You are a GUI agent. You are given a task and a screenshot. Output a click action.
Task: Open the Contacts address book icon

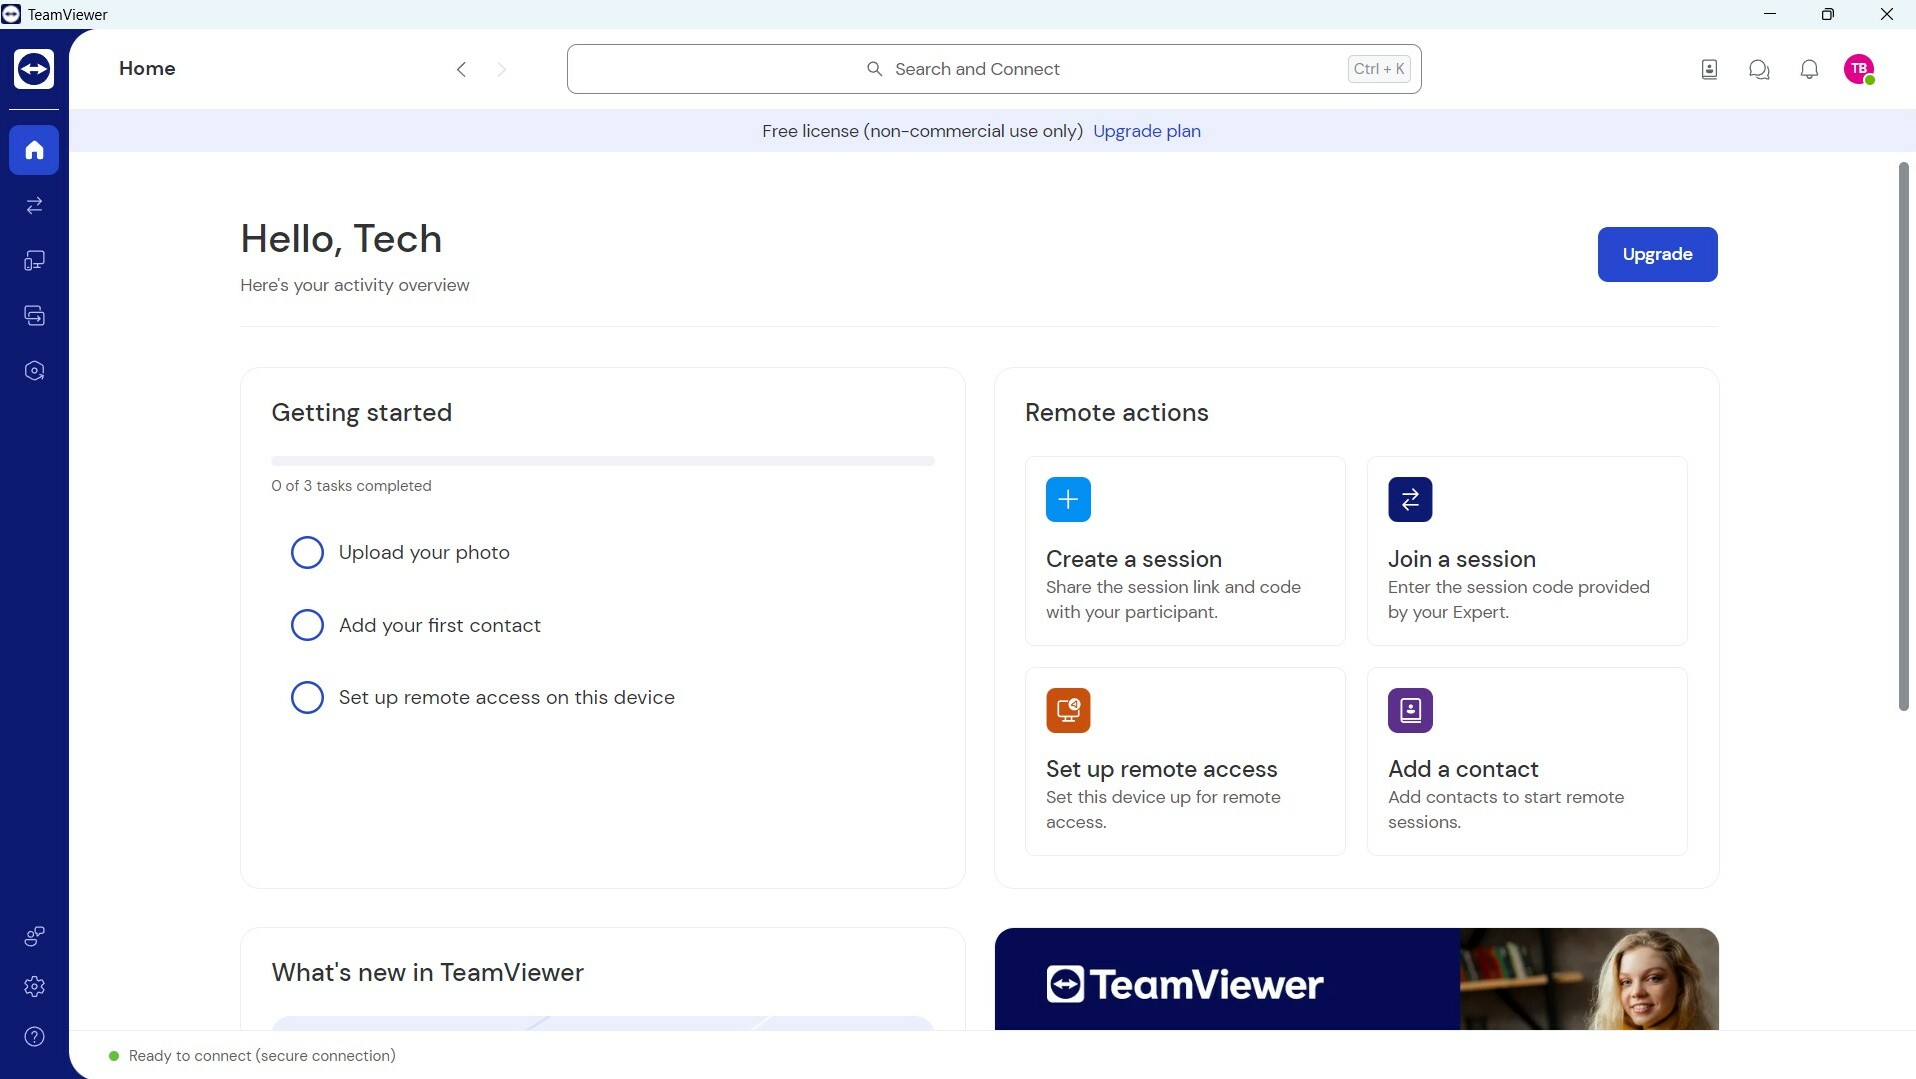coord(1709,69)
